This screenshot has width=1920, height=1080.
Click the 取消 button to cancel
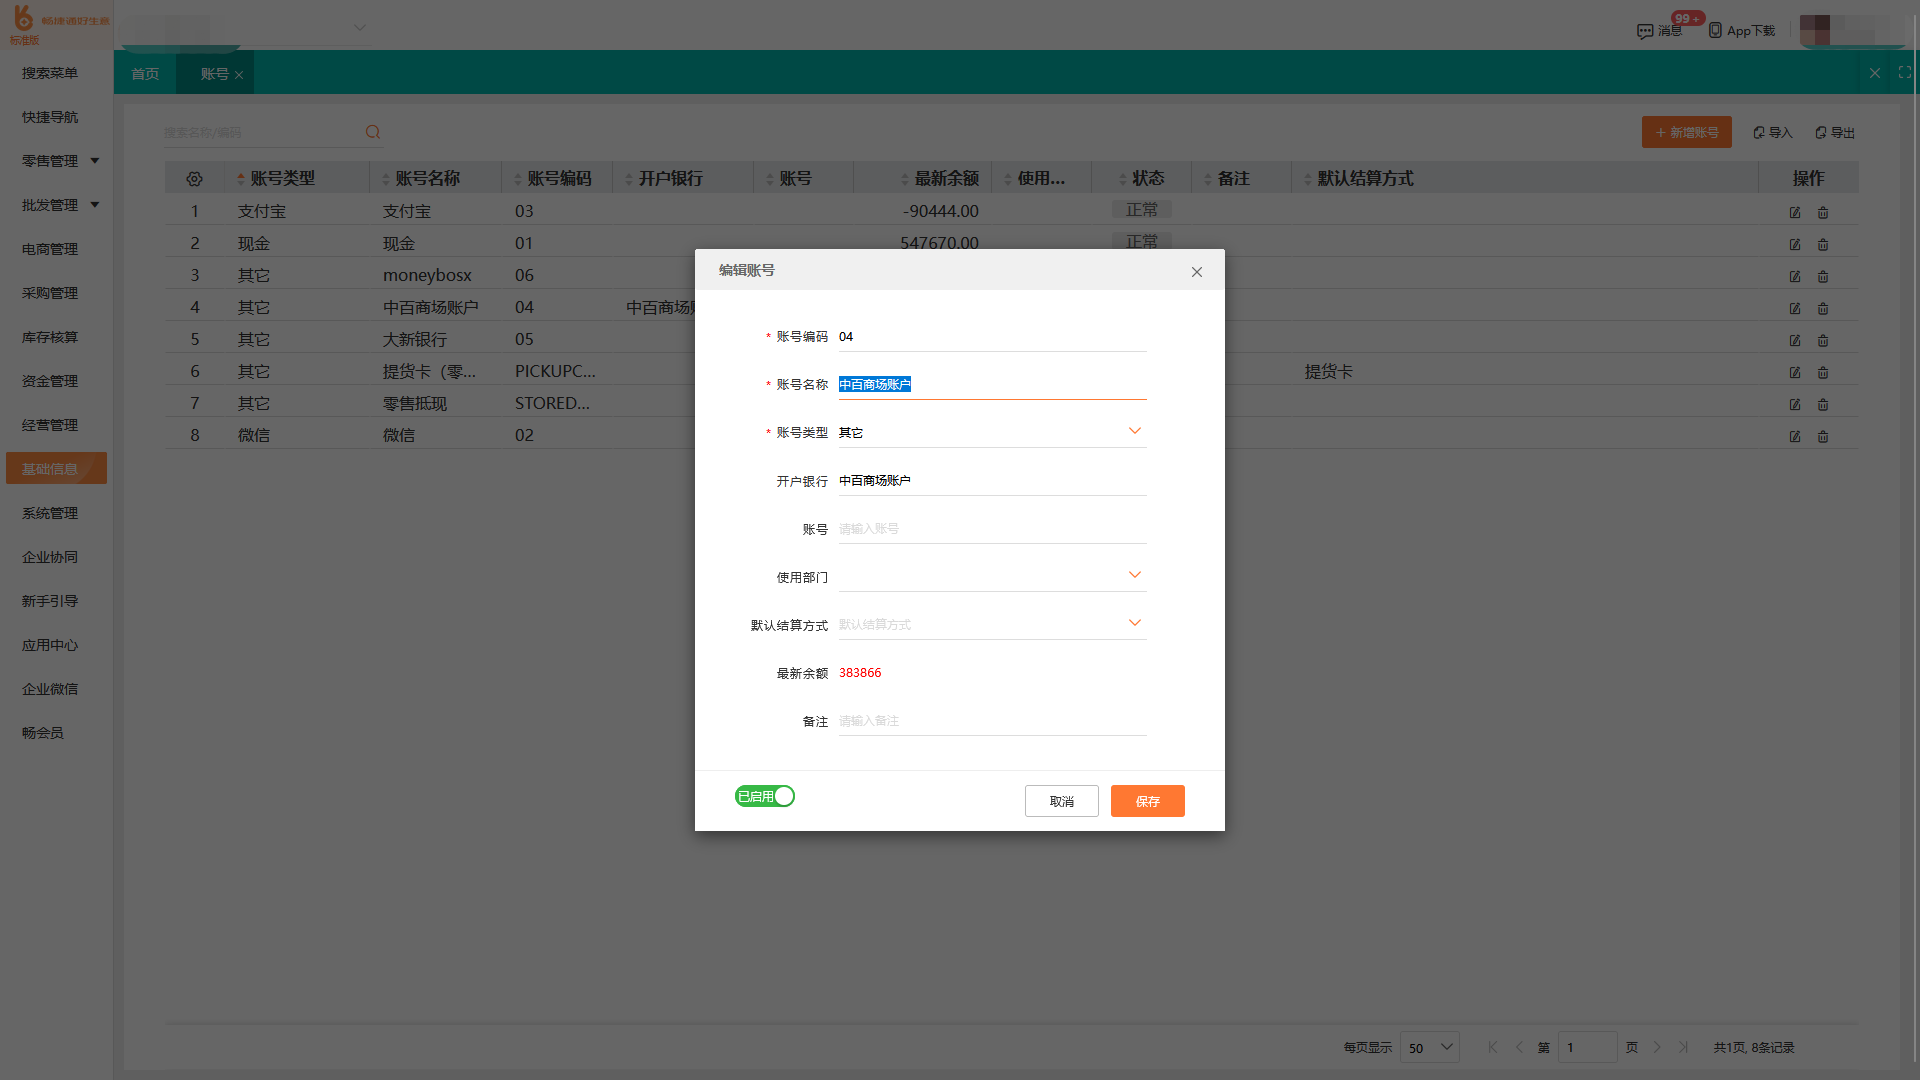[1063, 800]
